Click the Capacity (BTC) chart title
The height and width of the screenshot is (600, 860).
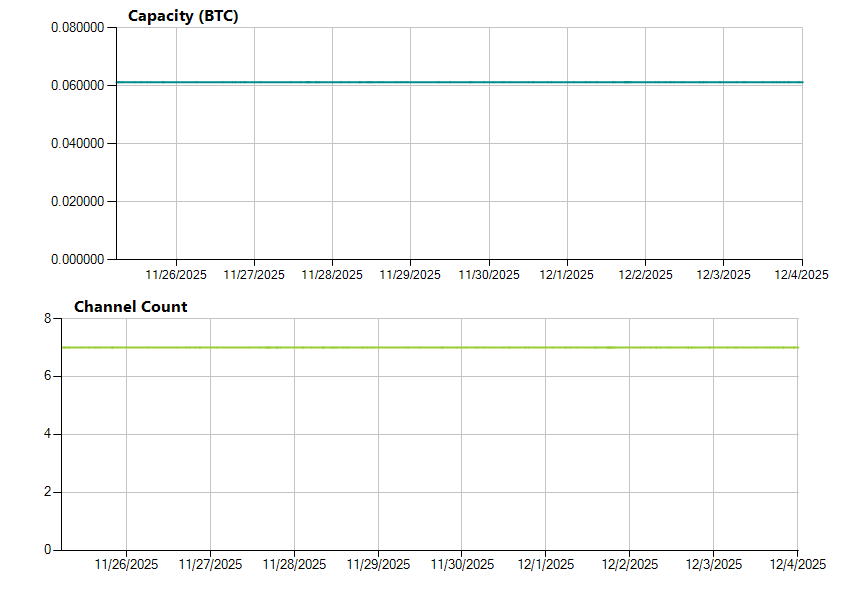pyautogui.click(x=183, y=15)
